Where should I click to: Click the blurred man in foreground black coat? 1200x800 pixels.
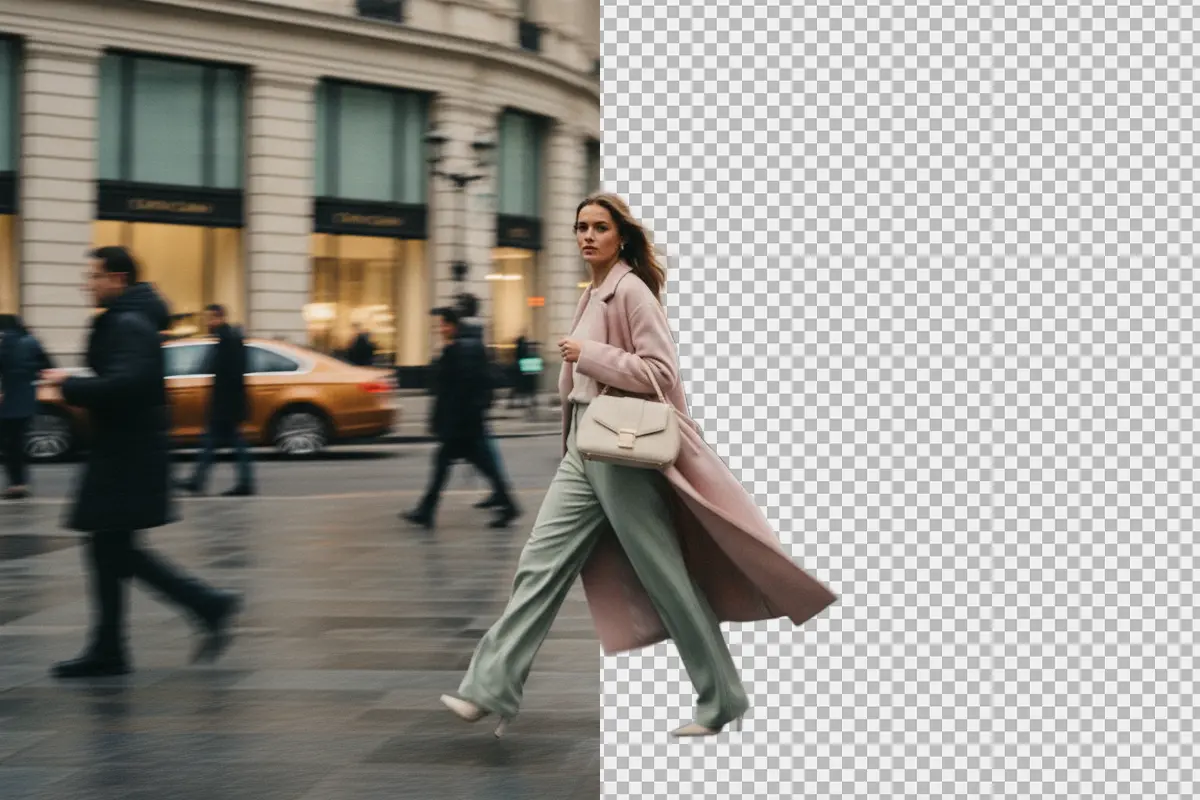(125, 420)
